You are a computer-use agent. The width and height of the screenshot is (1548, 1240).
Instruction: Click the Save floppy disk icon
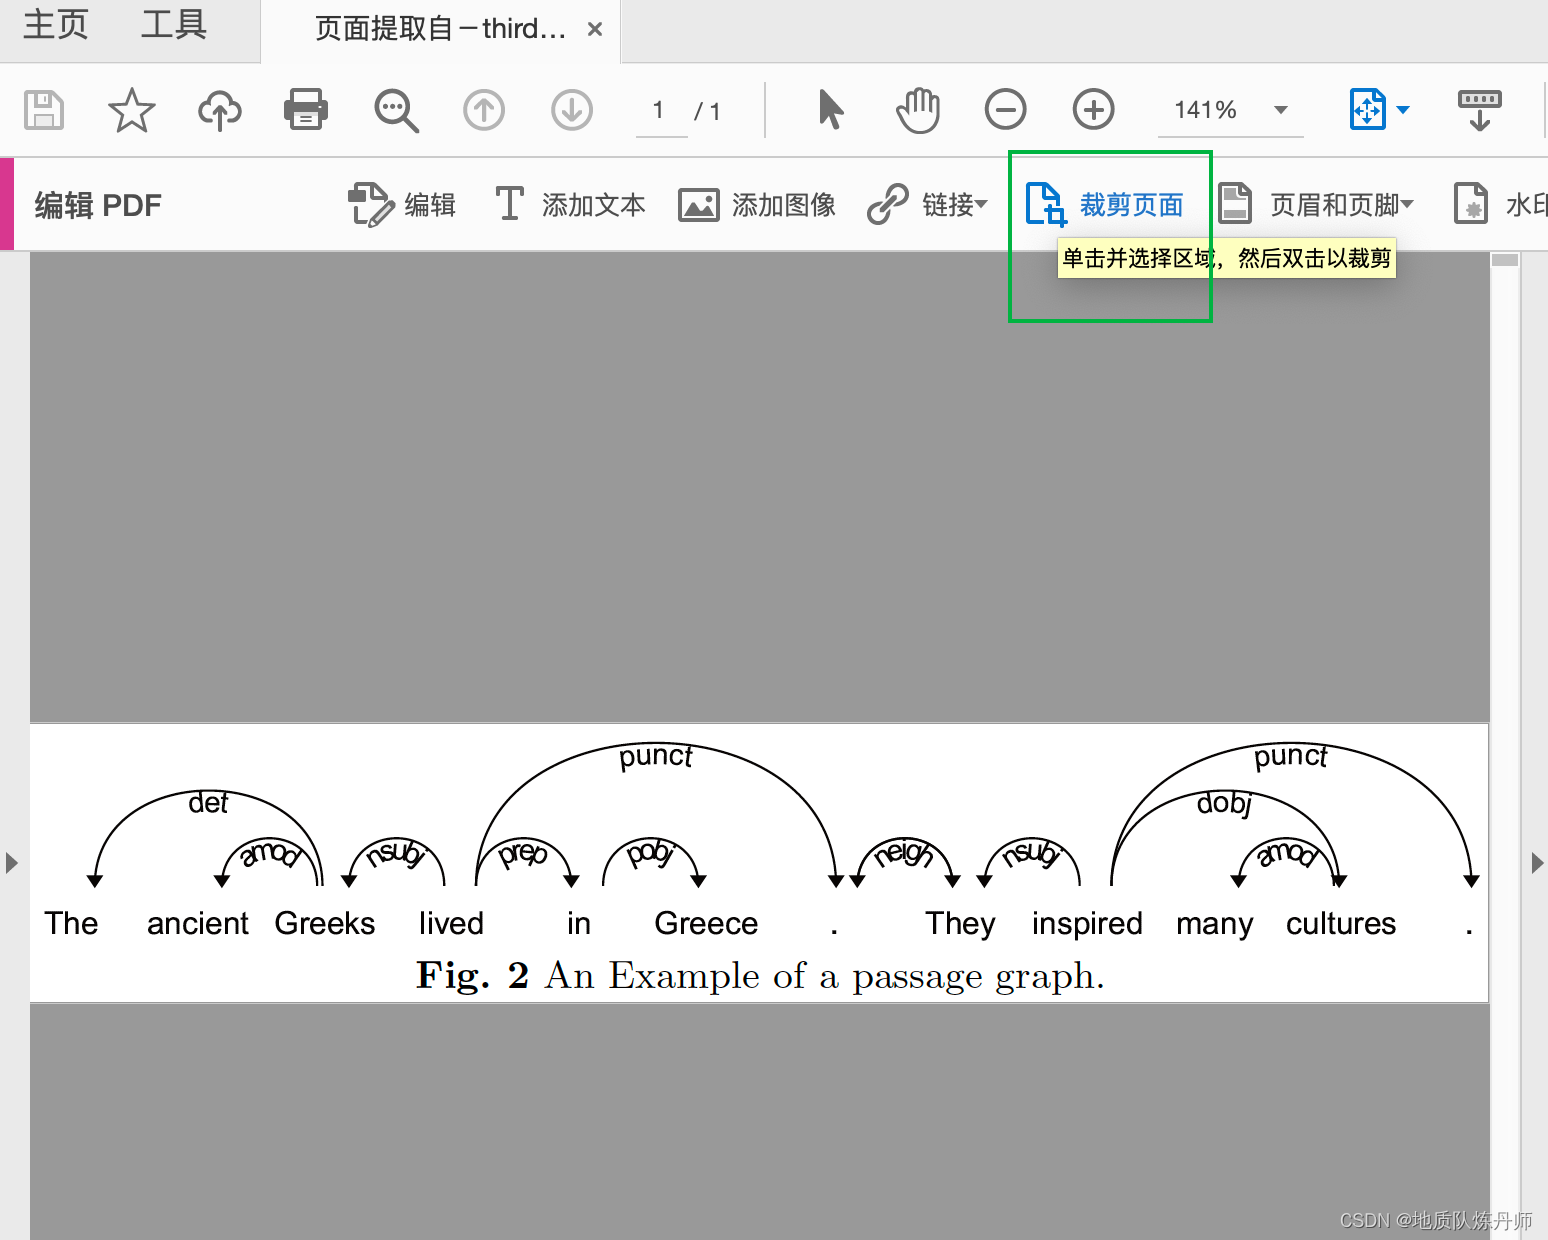point(44,110)
